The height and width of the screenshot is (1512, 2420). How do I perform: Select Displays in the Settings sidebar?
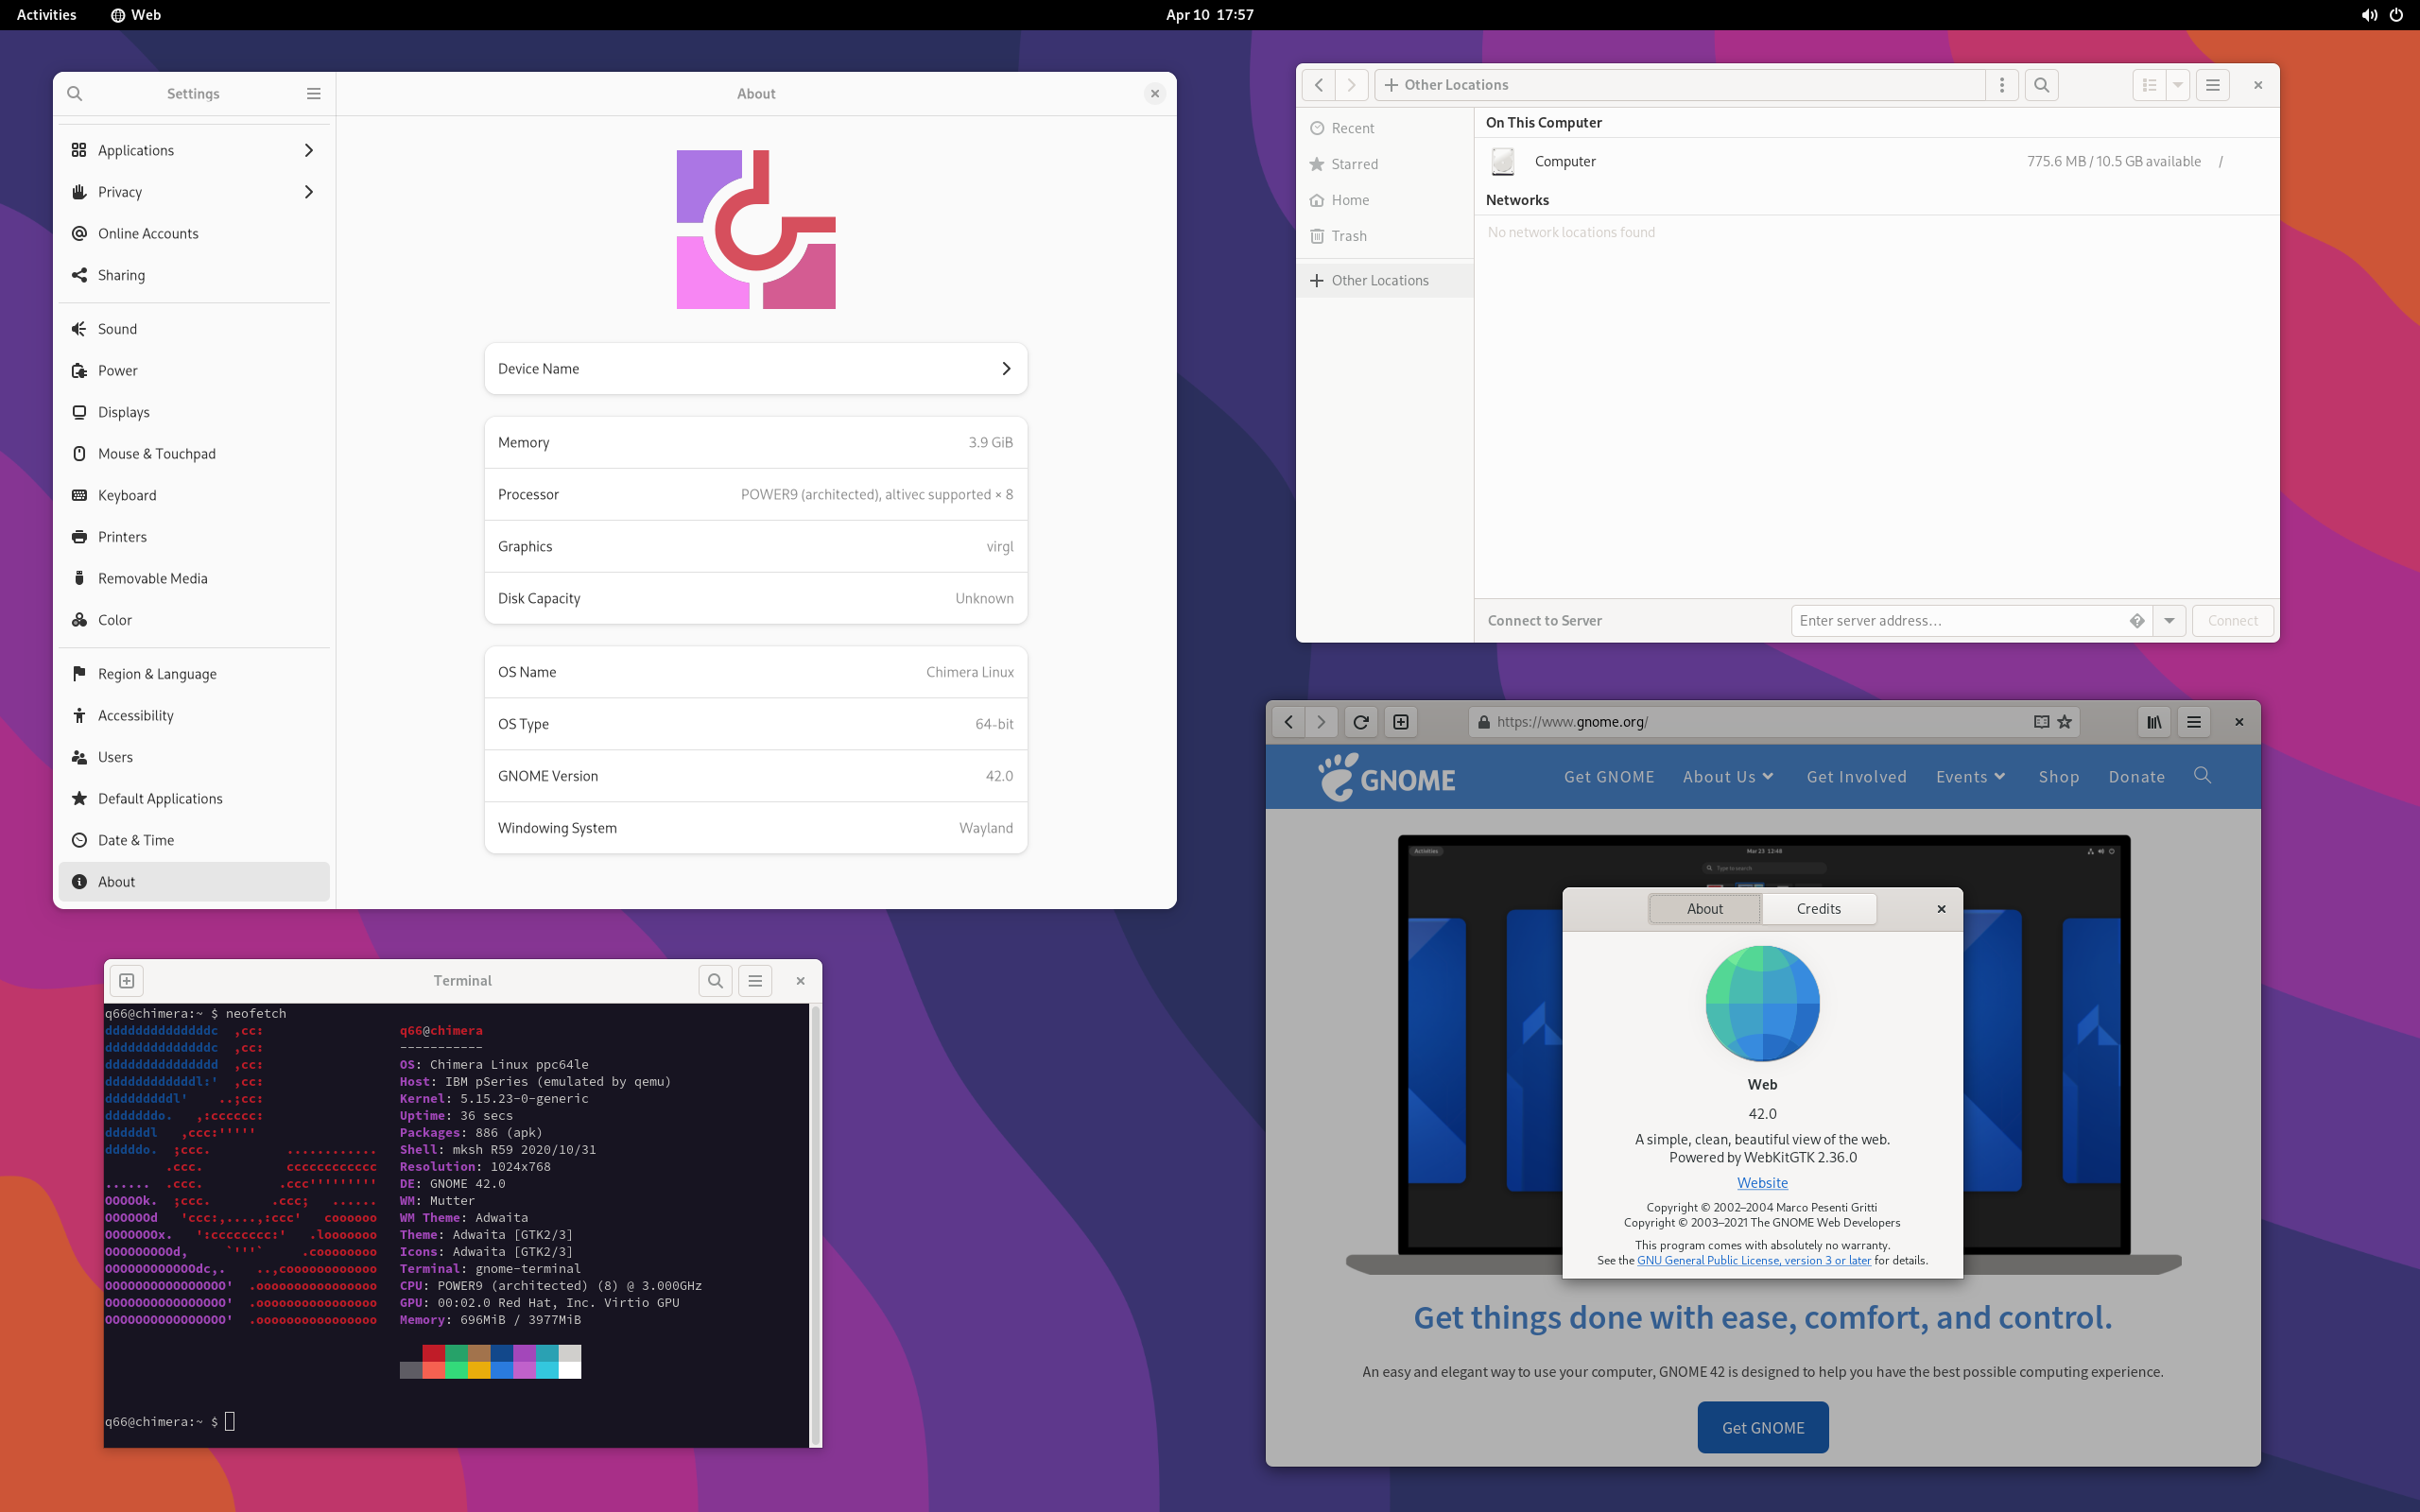(x=124, y=412)
